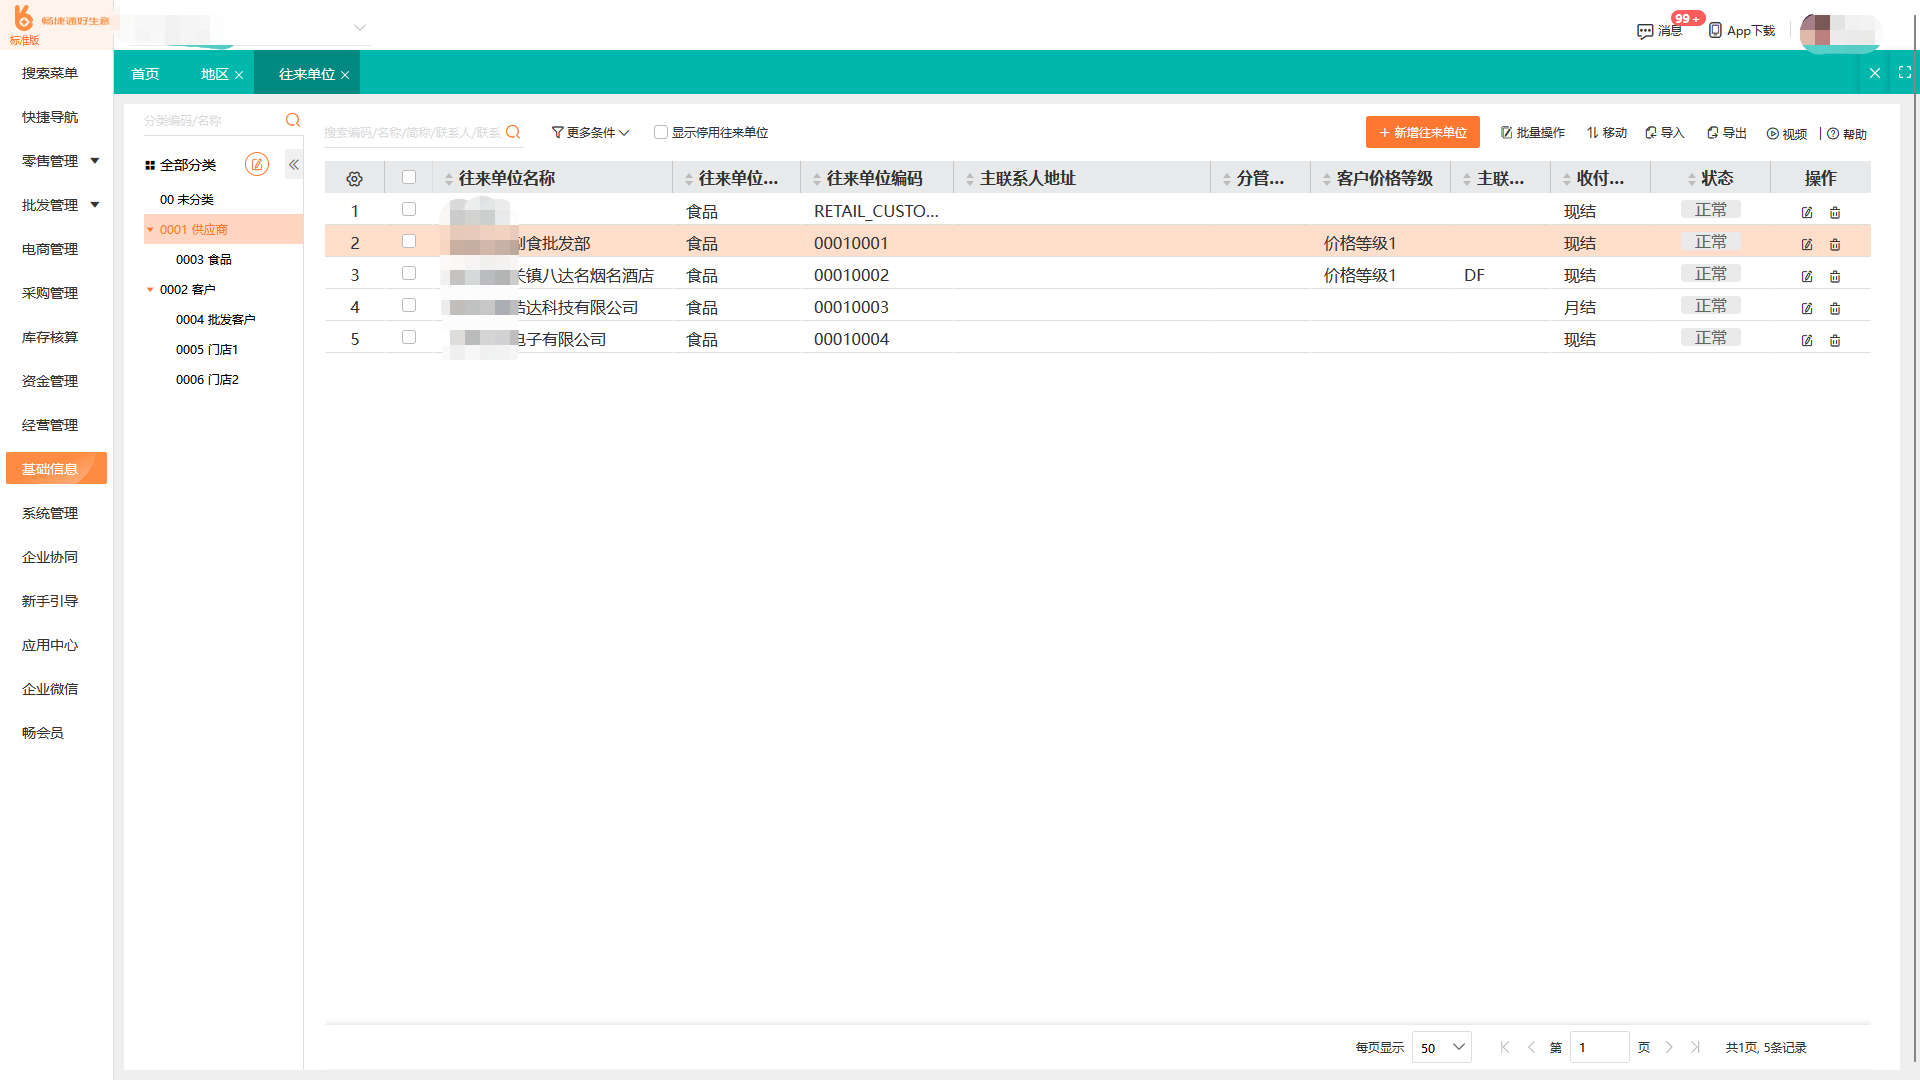Click delete icon for row 5
This screenshot has width=1920, height=1080.
1836,340
